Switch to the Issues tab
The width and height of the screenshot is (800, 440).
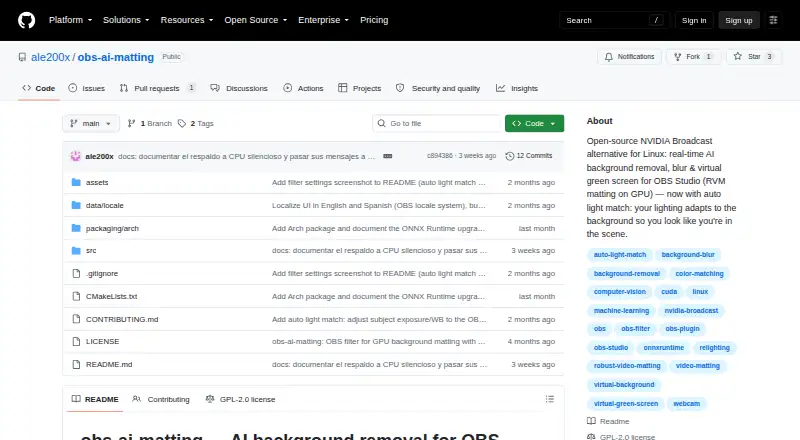click(x=87, y=88)
